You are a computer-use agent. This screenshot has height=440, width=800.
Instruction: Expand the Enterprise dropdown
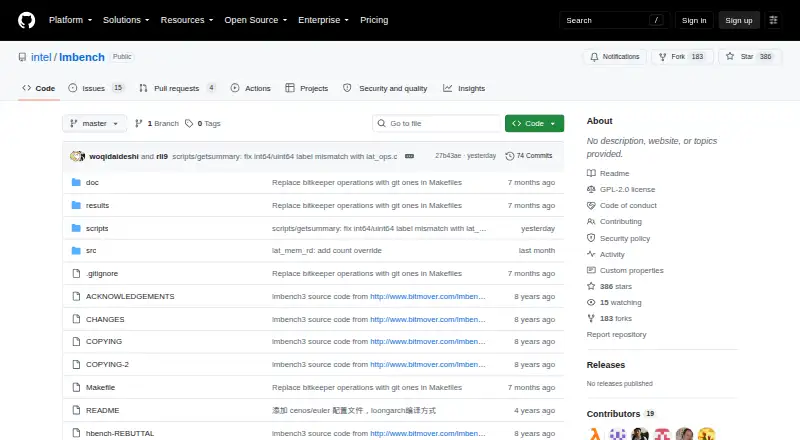pos(323,20)
